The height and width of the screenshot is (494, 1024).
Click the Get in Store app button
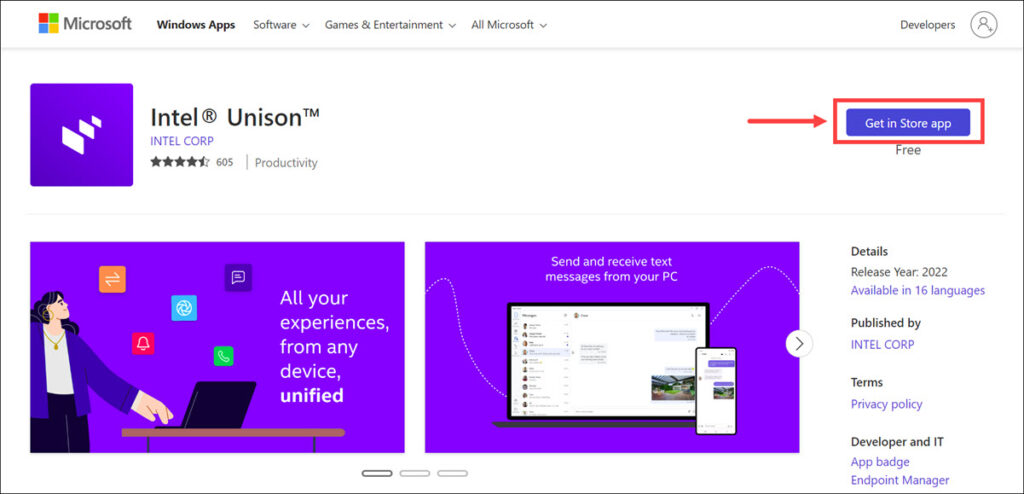coord(908,123)
